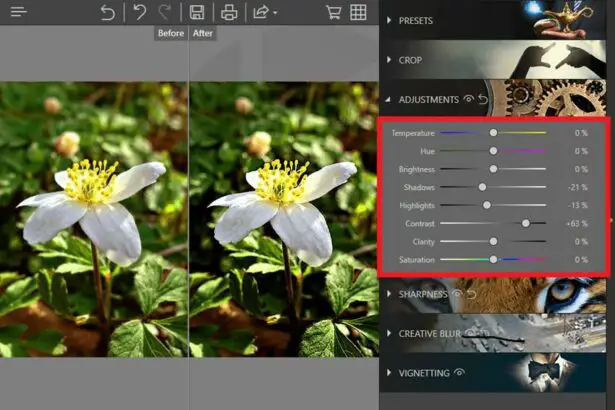Open the hamburger menu

(18, 12)
